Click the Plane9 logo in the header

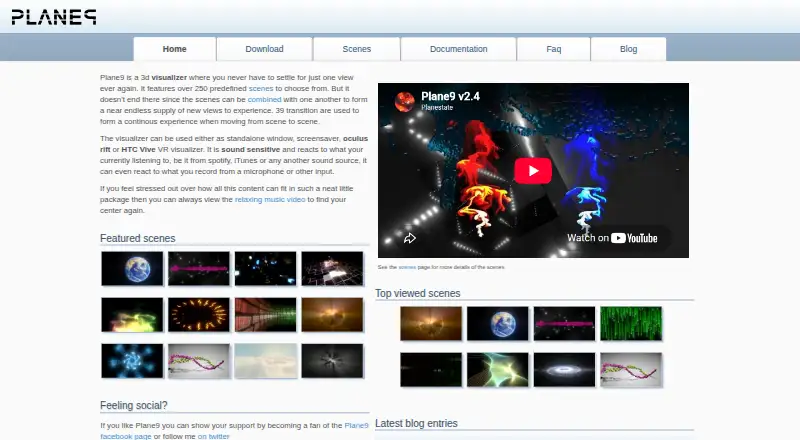[x=54, y=17]
